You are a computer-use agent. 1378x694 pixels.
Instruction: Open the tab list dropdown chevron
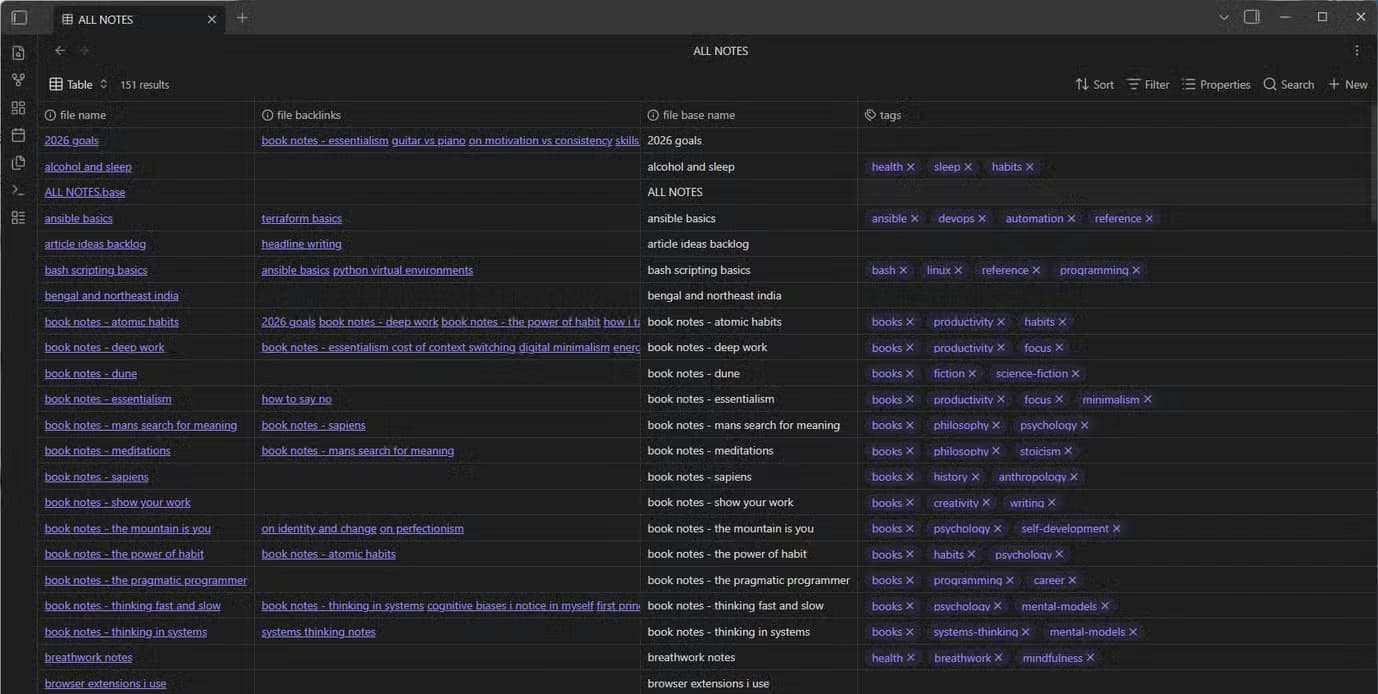pyautogui.click(x=1224, y=17)
